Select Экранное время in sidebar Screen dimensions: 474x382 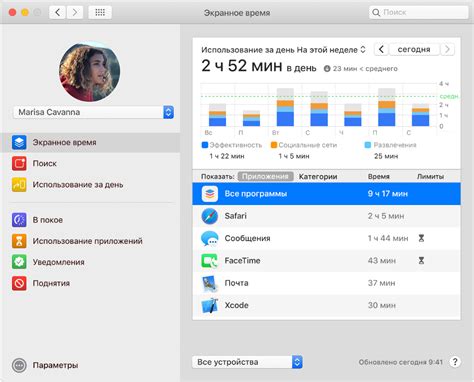coord(90,142)
